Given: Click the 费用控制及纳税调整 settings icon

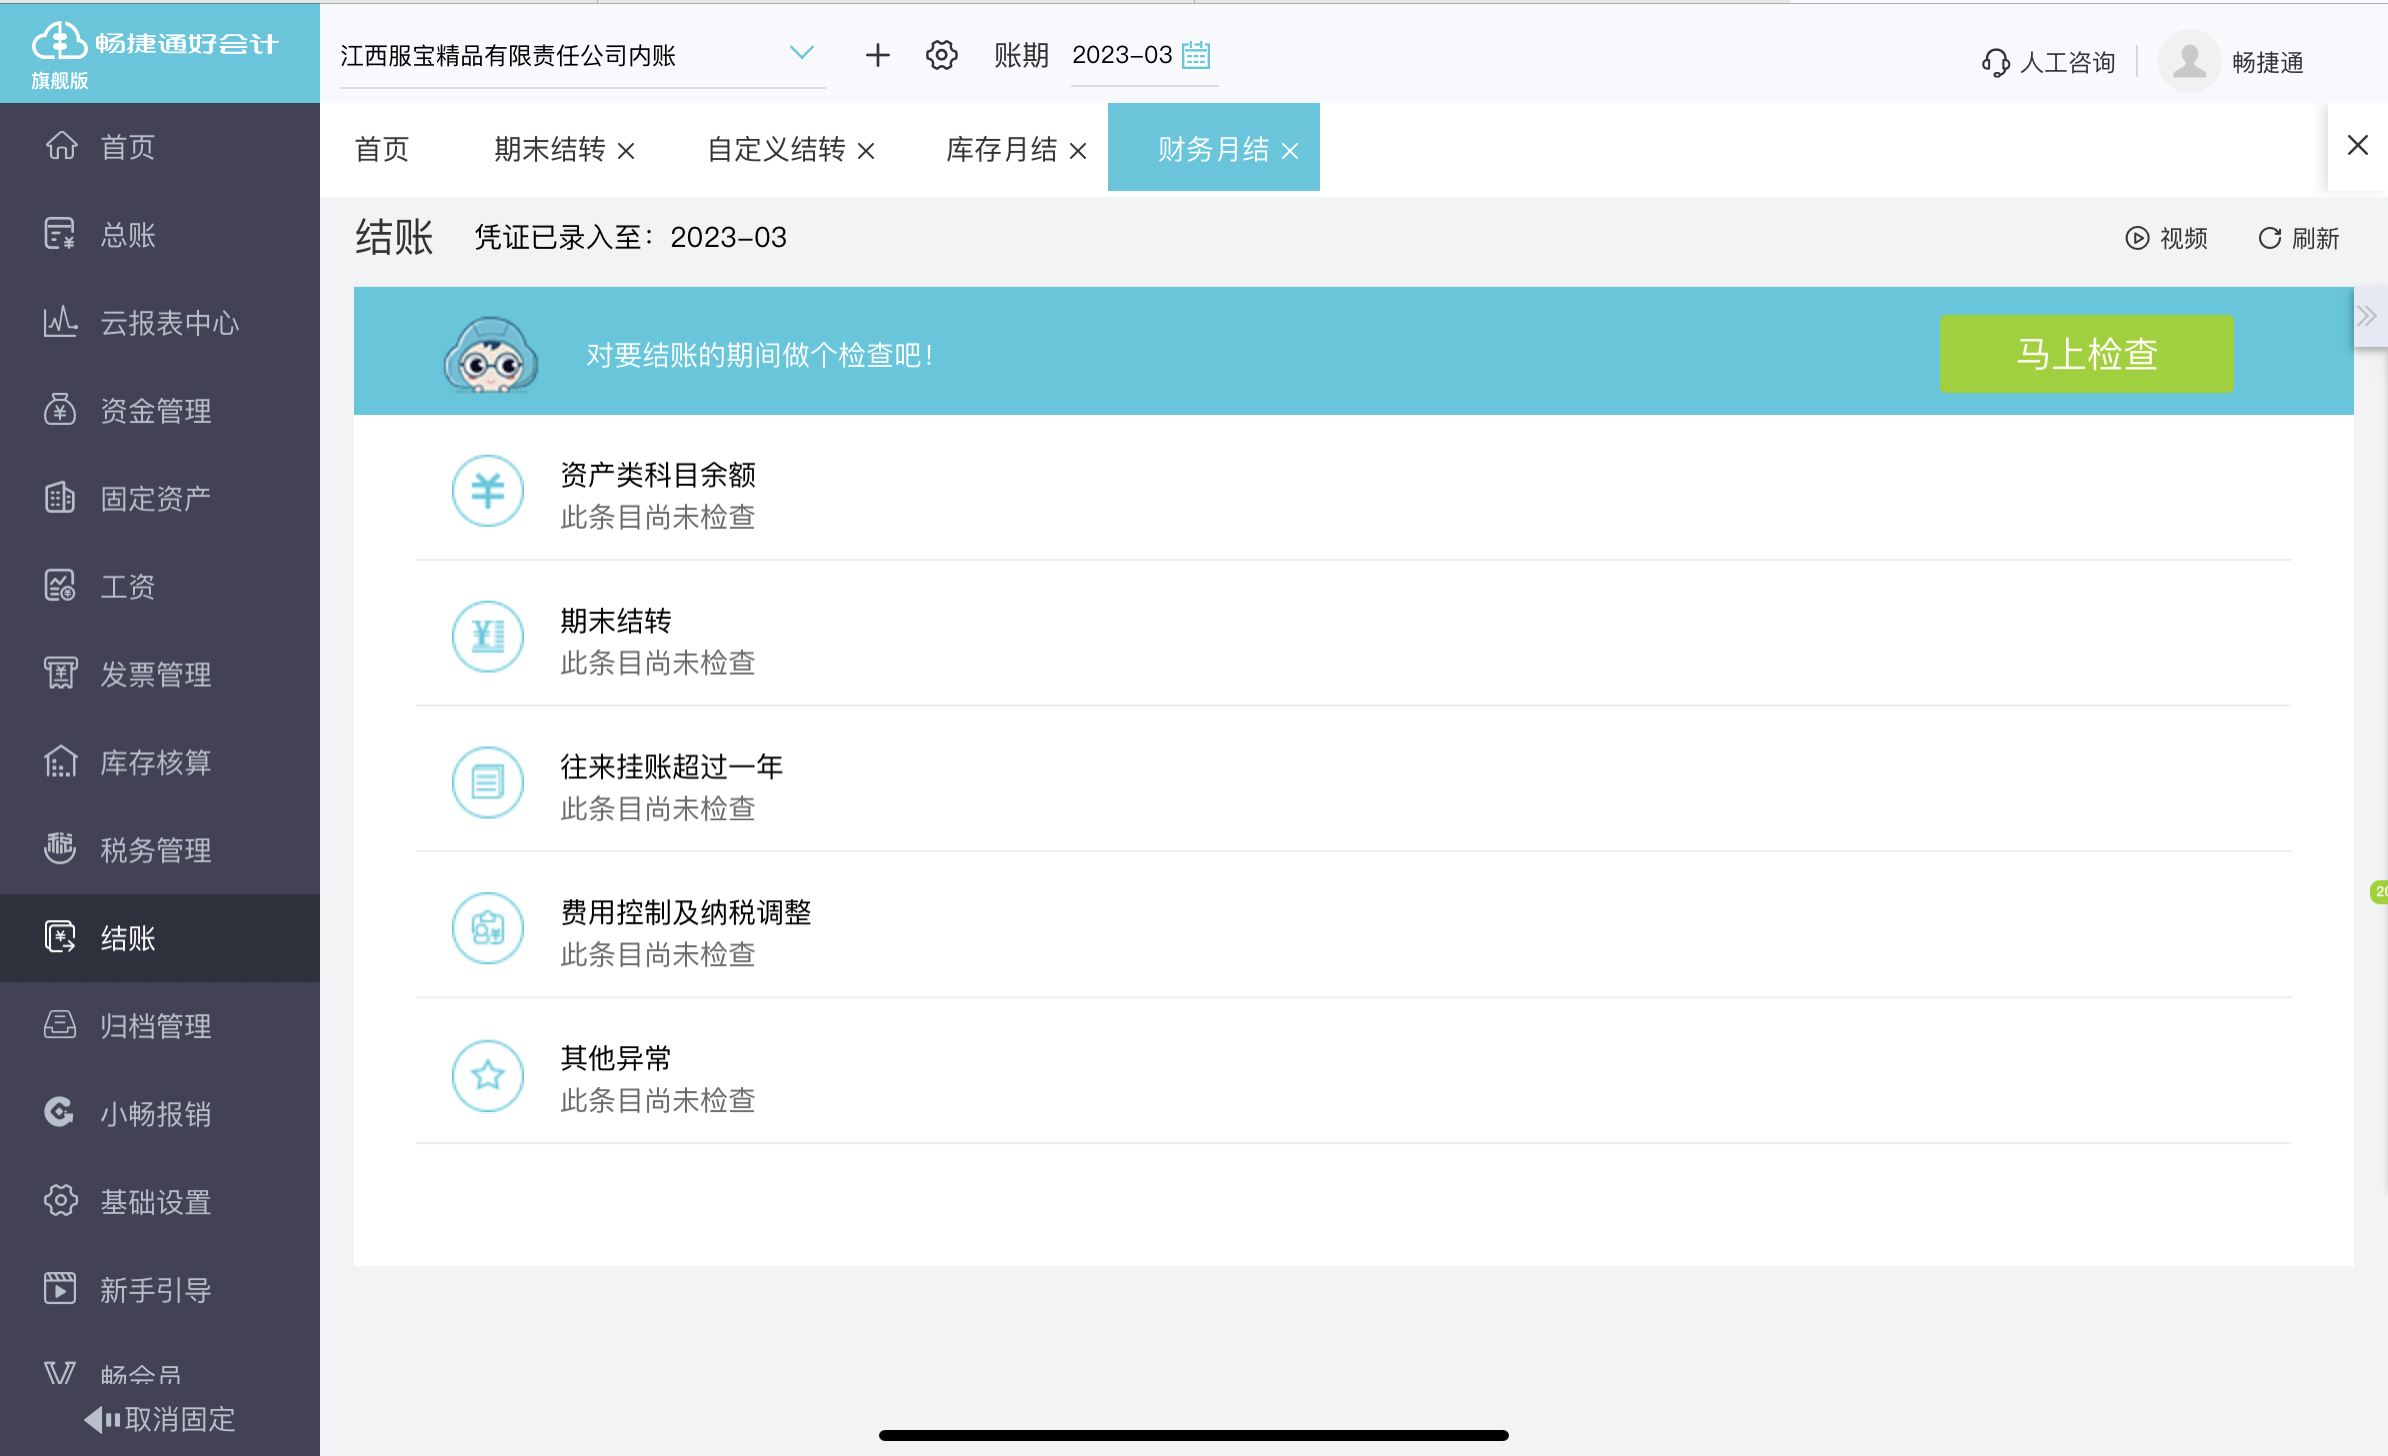Looking at the screenshot, I should coord(483,927).
